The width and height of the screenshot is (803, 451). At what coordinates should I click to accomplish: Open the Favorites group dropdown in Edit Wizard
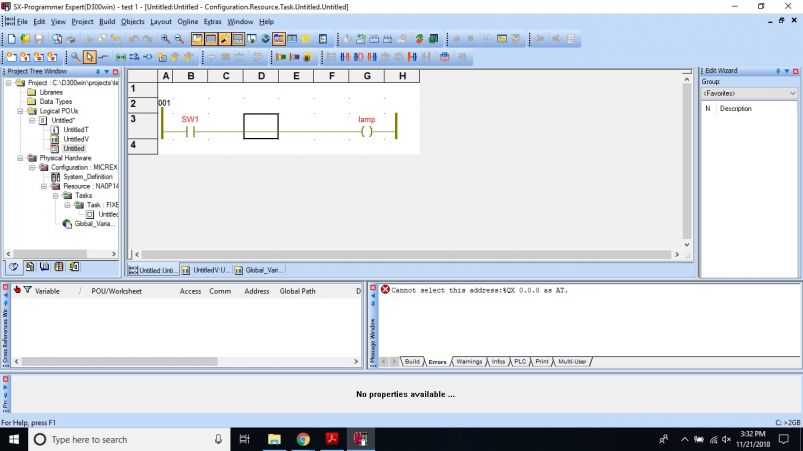(x=748, y=93)
